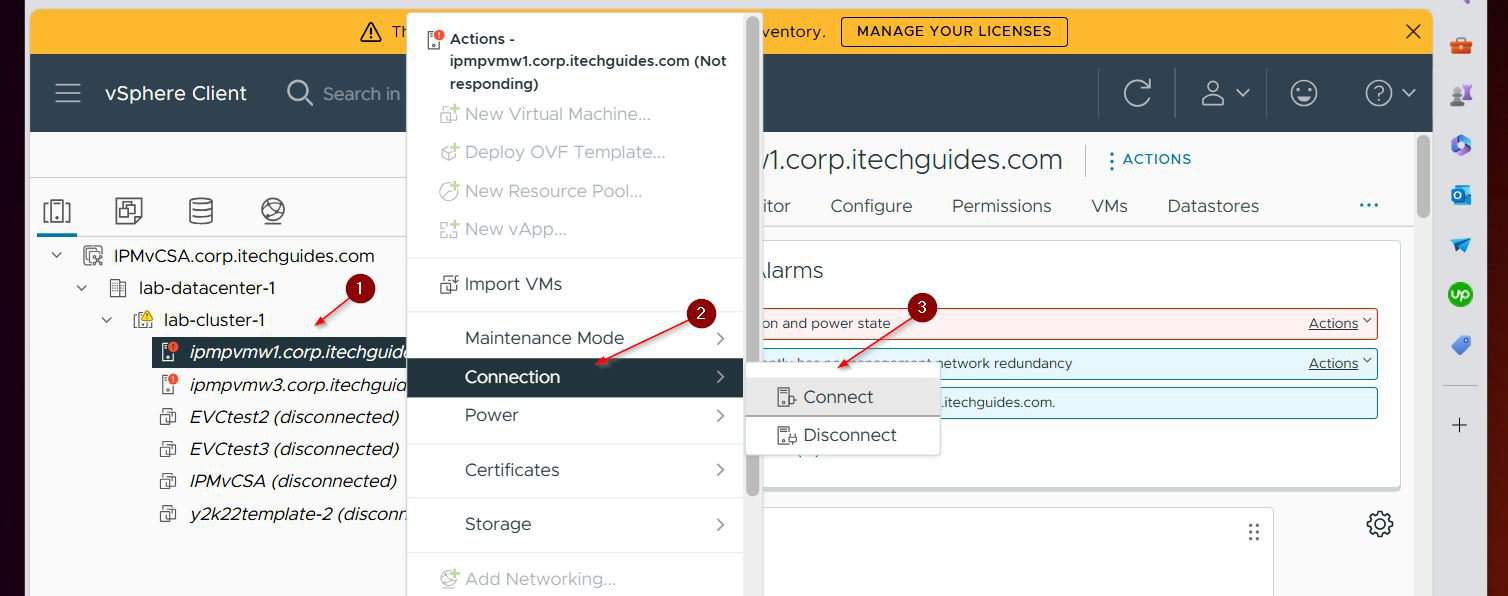Collapse the IPMvCSA.corp.itechguides.com tree node
This screenshot has height=596, width=1508.
[56, 255]
